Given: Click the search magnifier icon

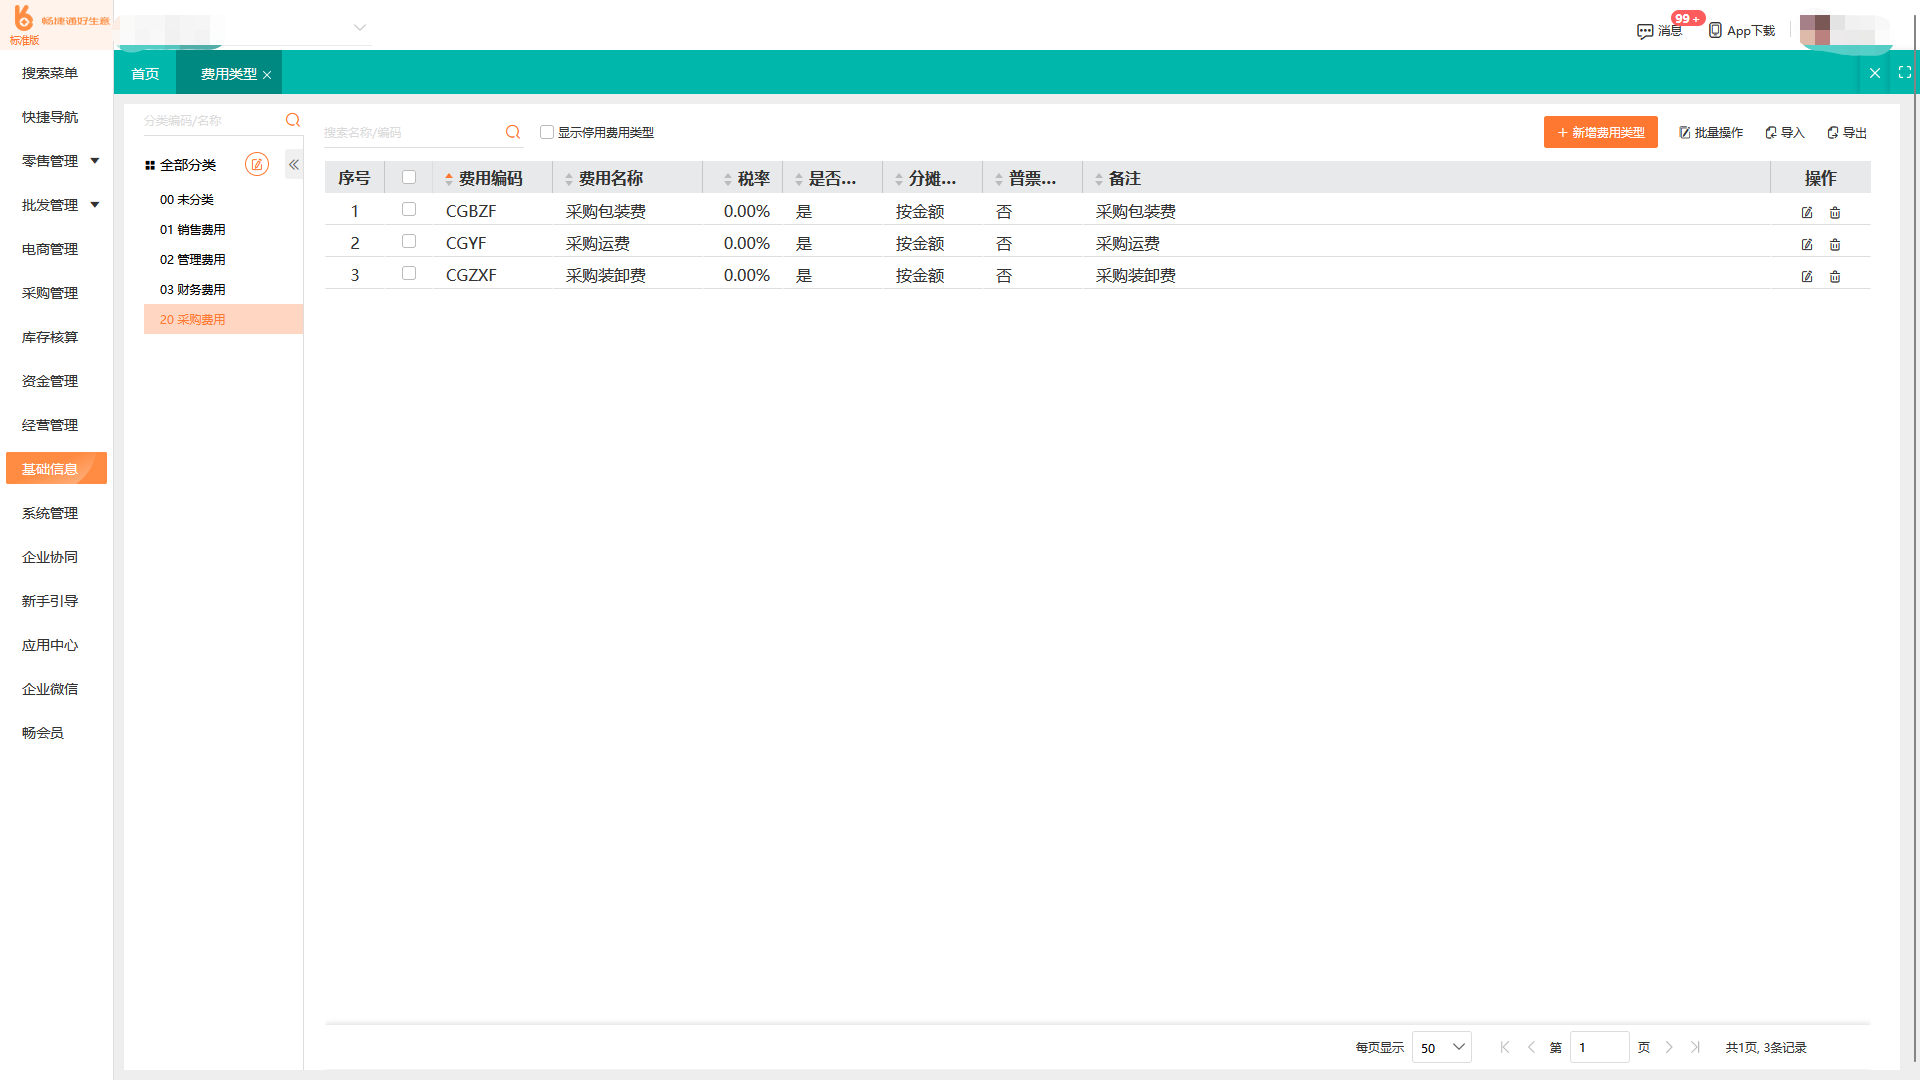Looking at the screenshot, I should pyautogui.click(x=514, y=132).
